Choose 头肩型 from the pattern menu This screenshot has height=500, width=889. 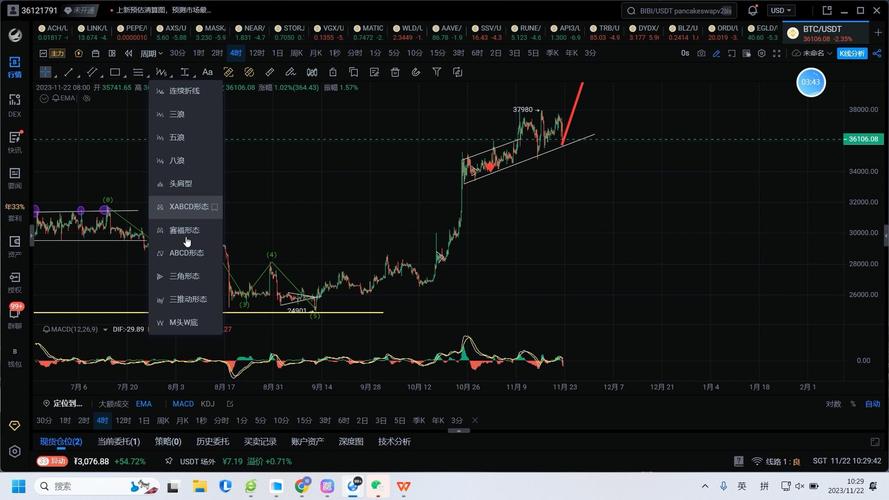184,184
